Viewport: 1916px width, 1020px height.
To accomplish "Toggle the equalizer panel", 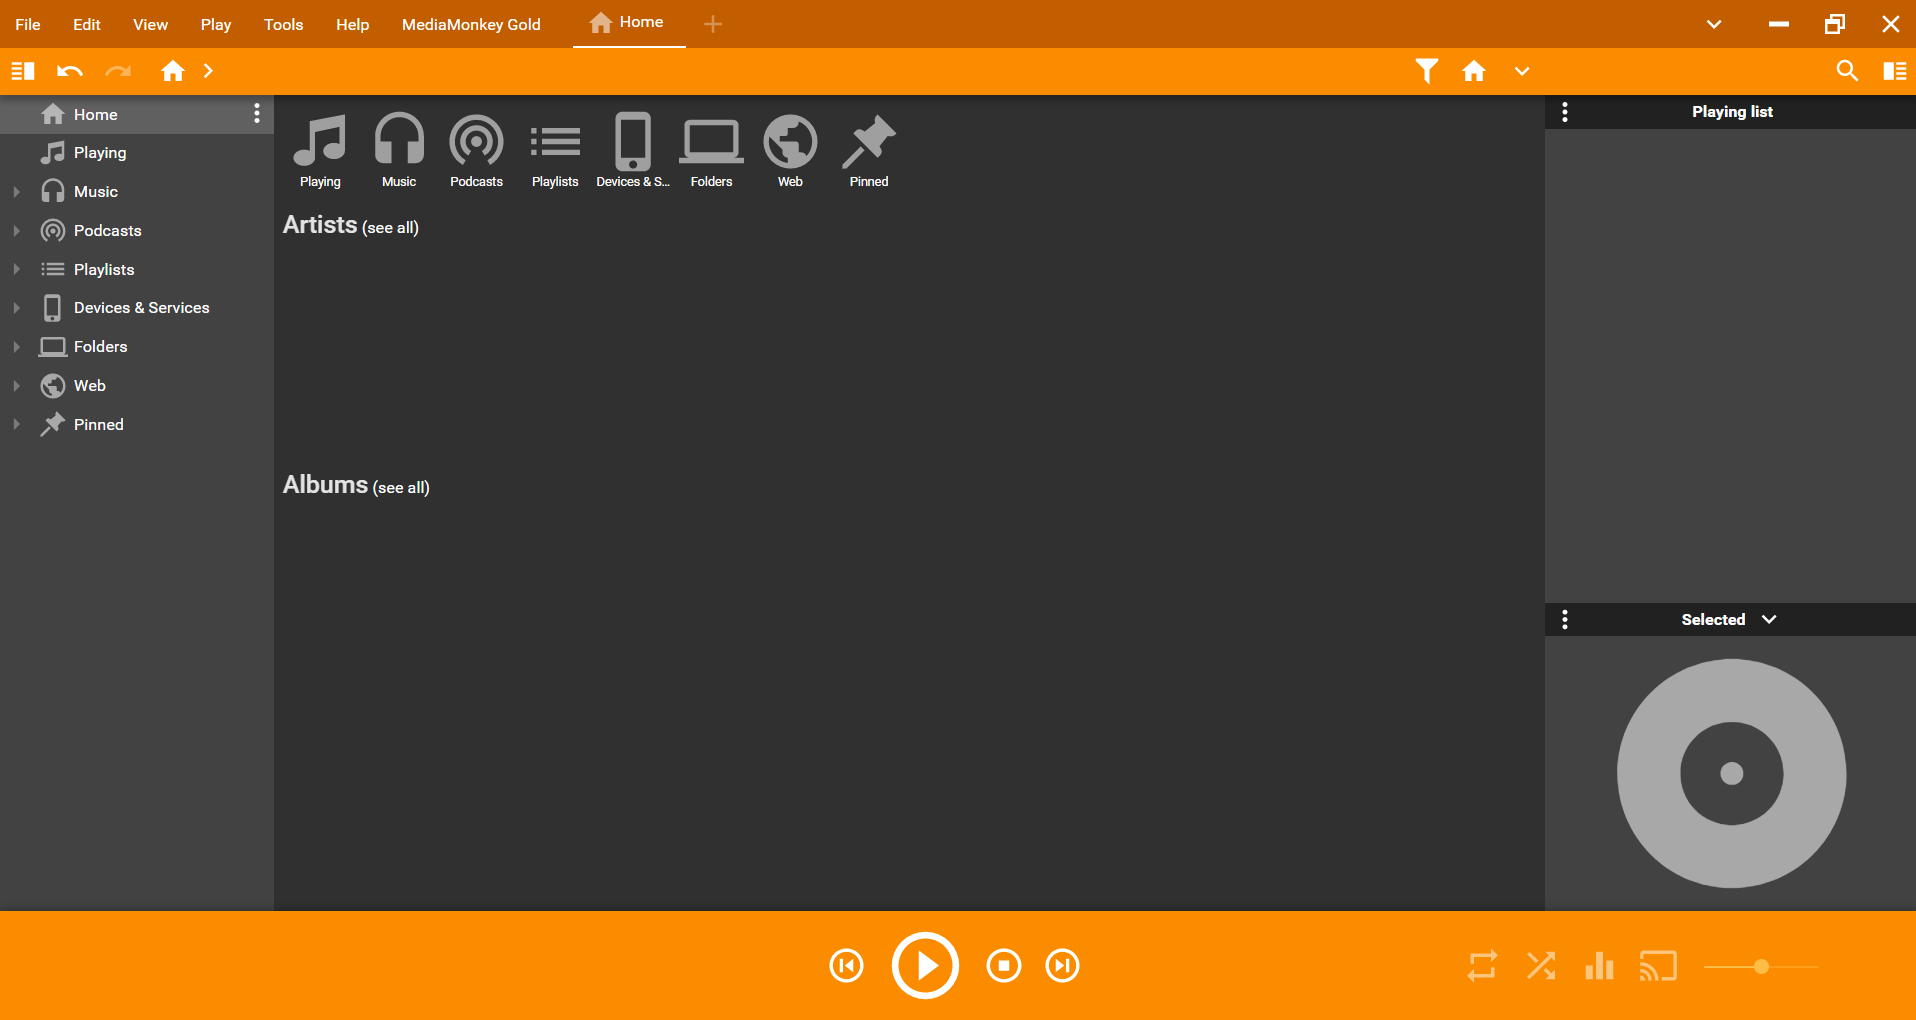I will [x=1599, y=965].
